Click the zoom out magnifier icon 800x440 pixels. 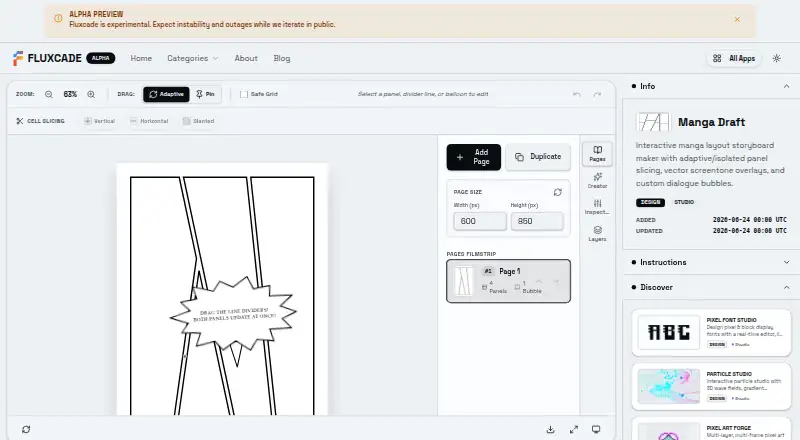pyautogui.click(x=49, y=94)
